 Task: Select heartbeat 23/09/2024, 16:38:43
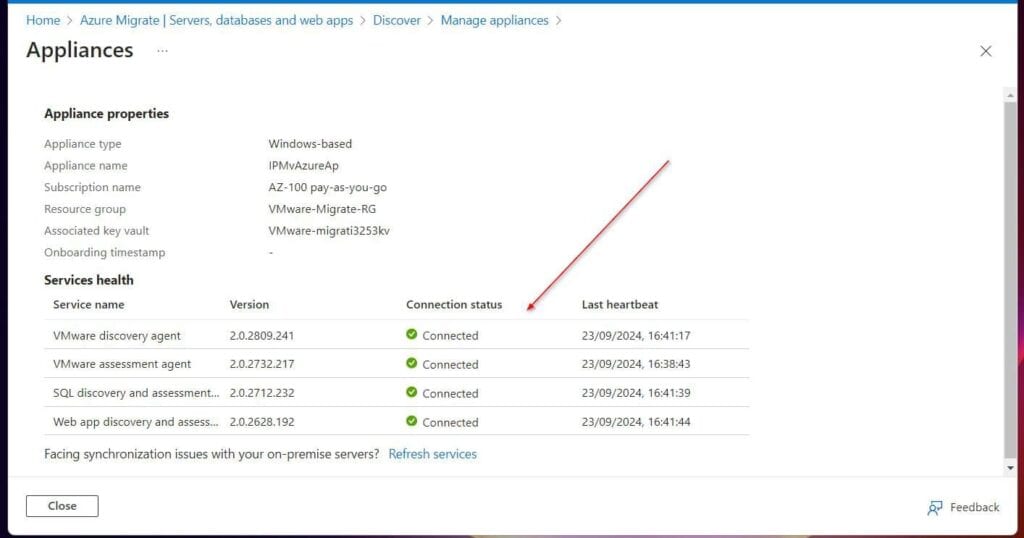pyautogui.click(x=635, y=364)
